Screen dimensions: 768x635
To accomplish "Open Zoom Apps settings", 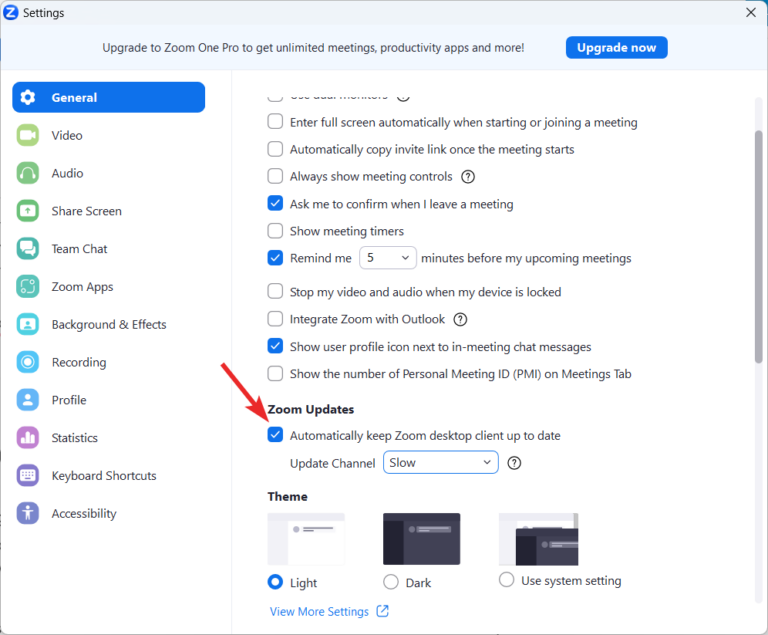I will coord(109,287).
